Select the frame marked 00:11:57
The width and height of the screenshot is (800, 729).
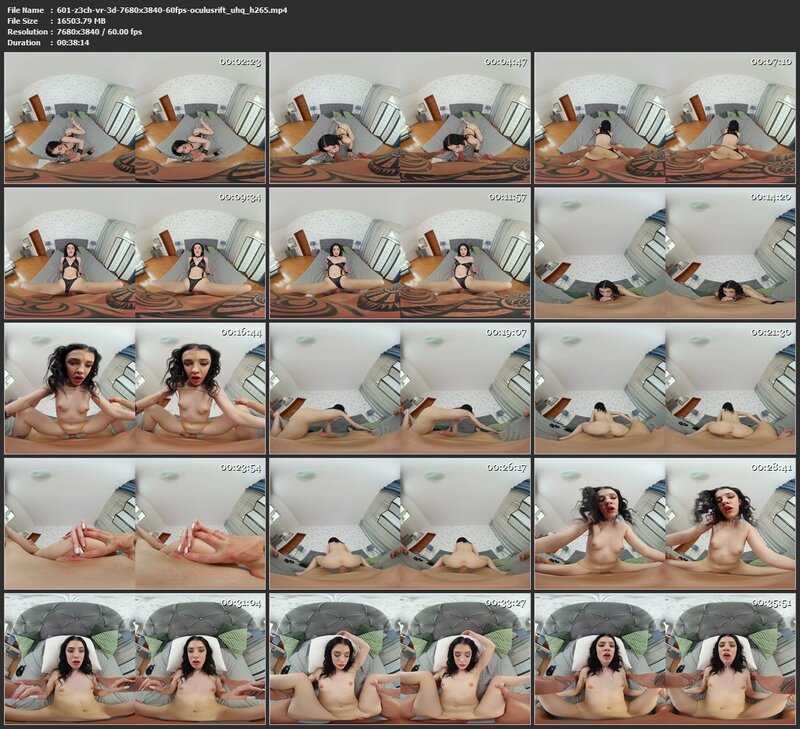(x=400, y=253)
